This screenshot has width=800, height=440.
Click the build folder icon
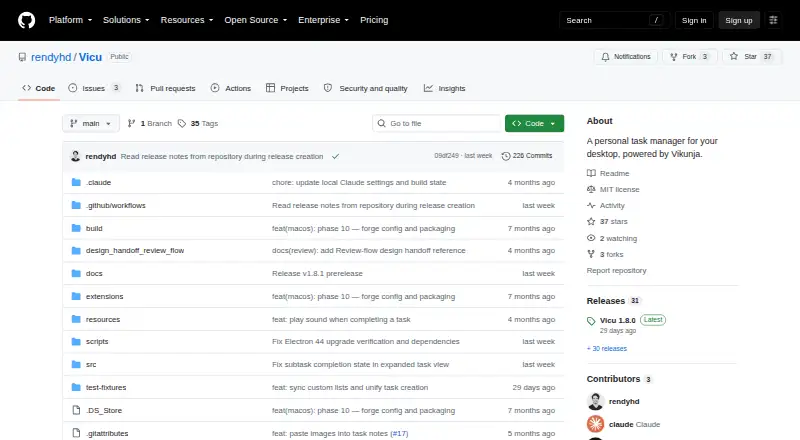coord(76,228)
